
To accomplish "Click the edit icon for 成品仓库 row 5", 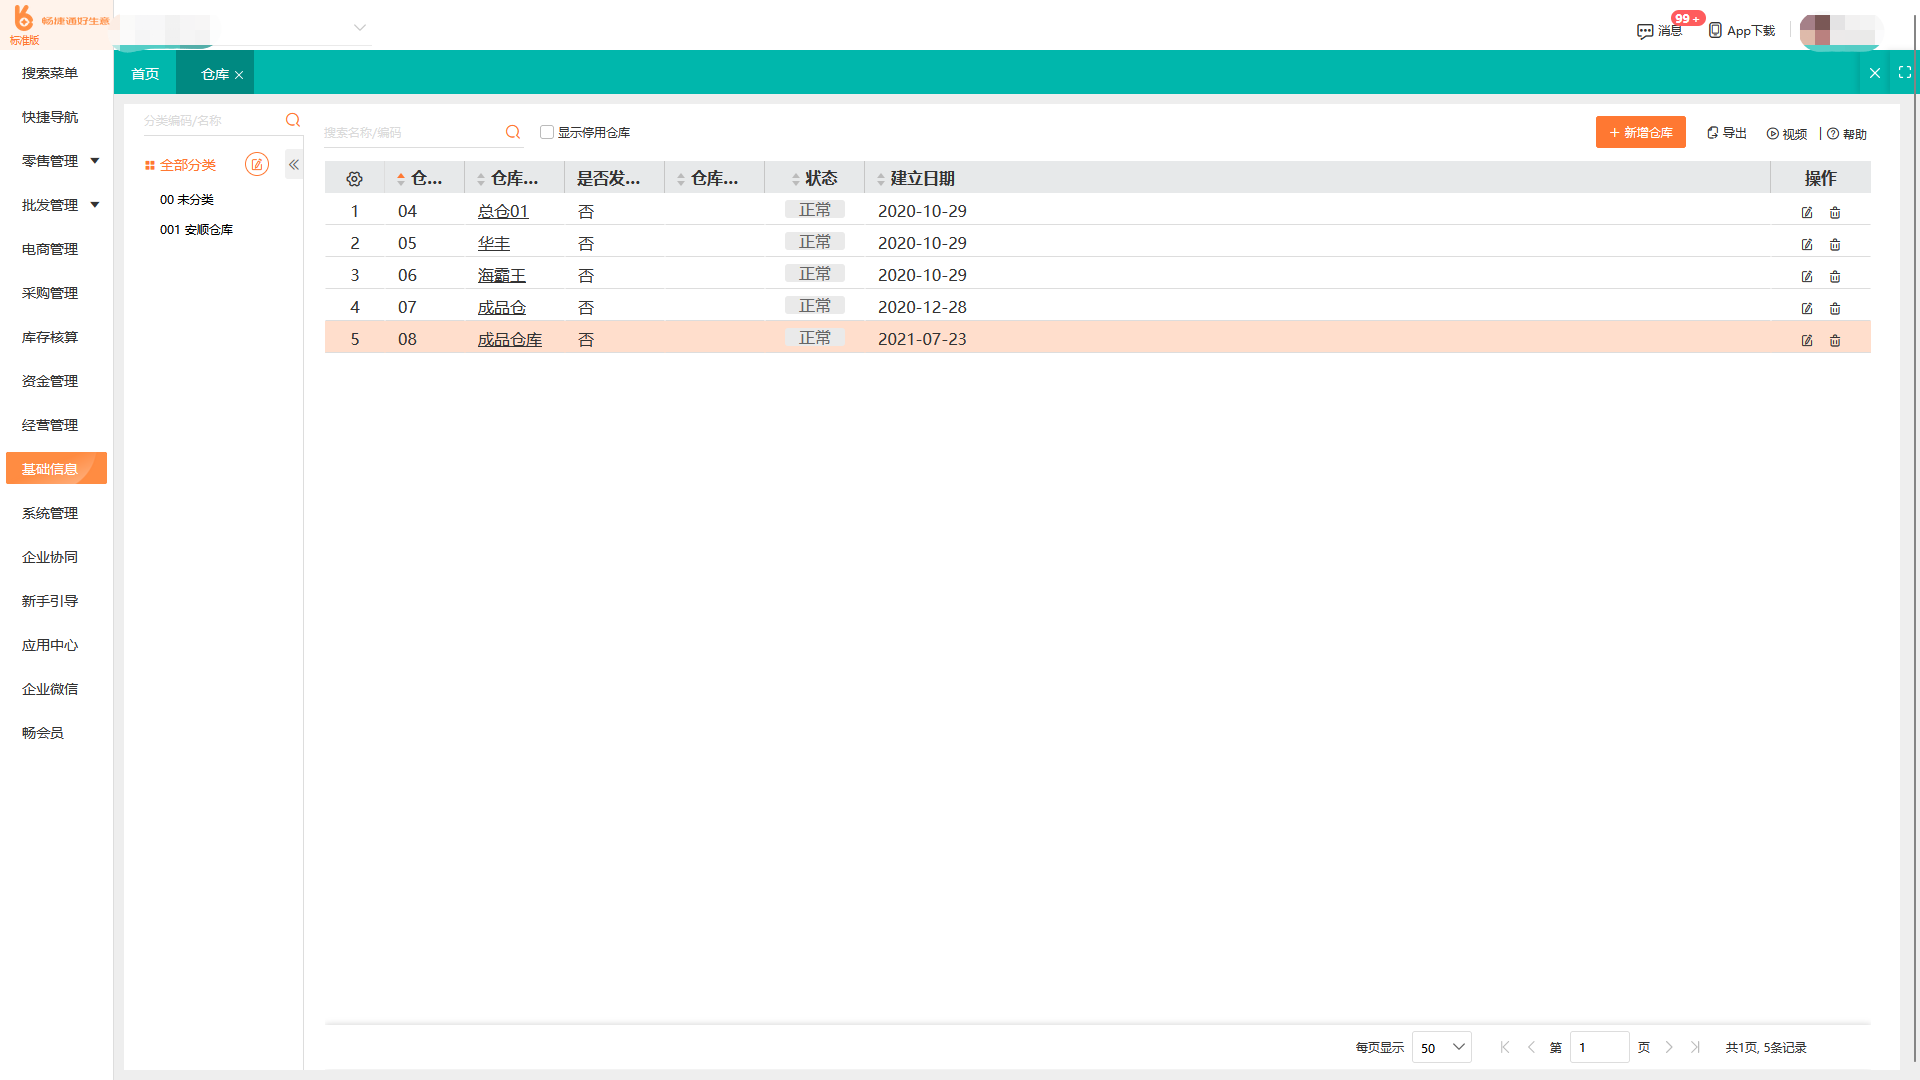I will pyautogui.click(x=1807, y=339).
